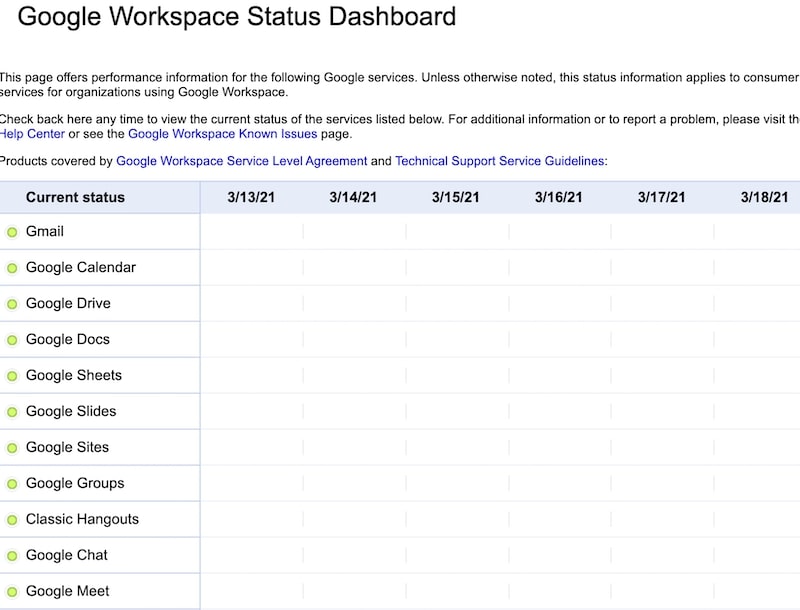Select the Google Docs green status icon
800x610 pixels.
(x=12, y=340)
